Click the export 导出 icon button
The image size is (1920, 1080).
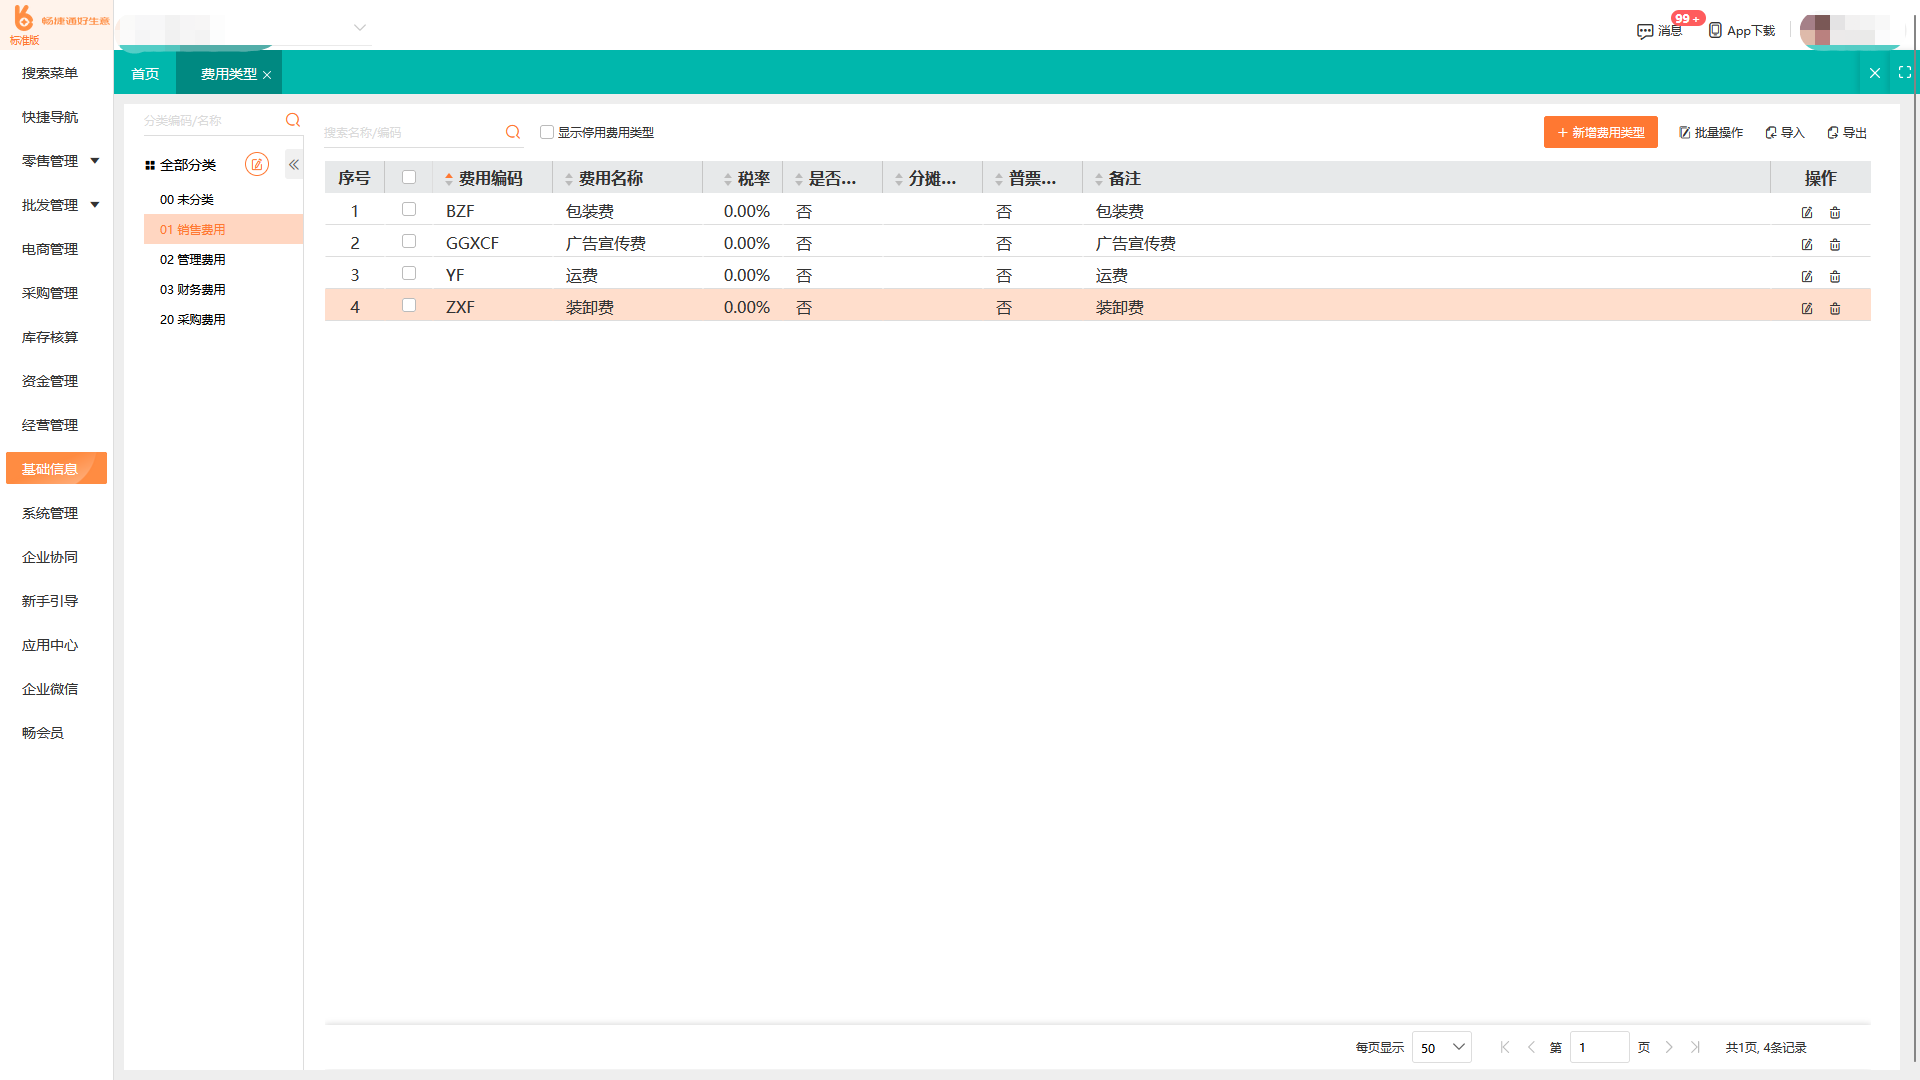(x=1847, y=131)
